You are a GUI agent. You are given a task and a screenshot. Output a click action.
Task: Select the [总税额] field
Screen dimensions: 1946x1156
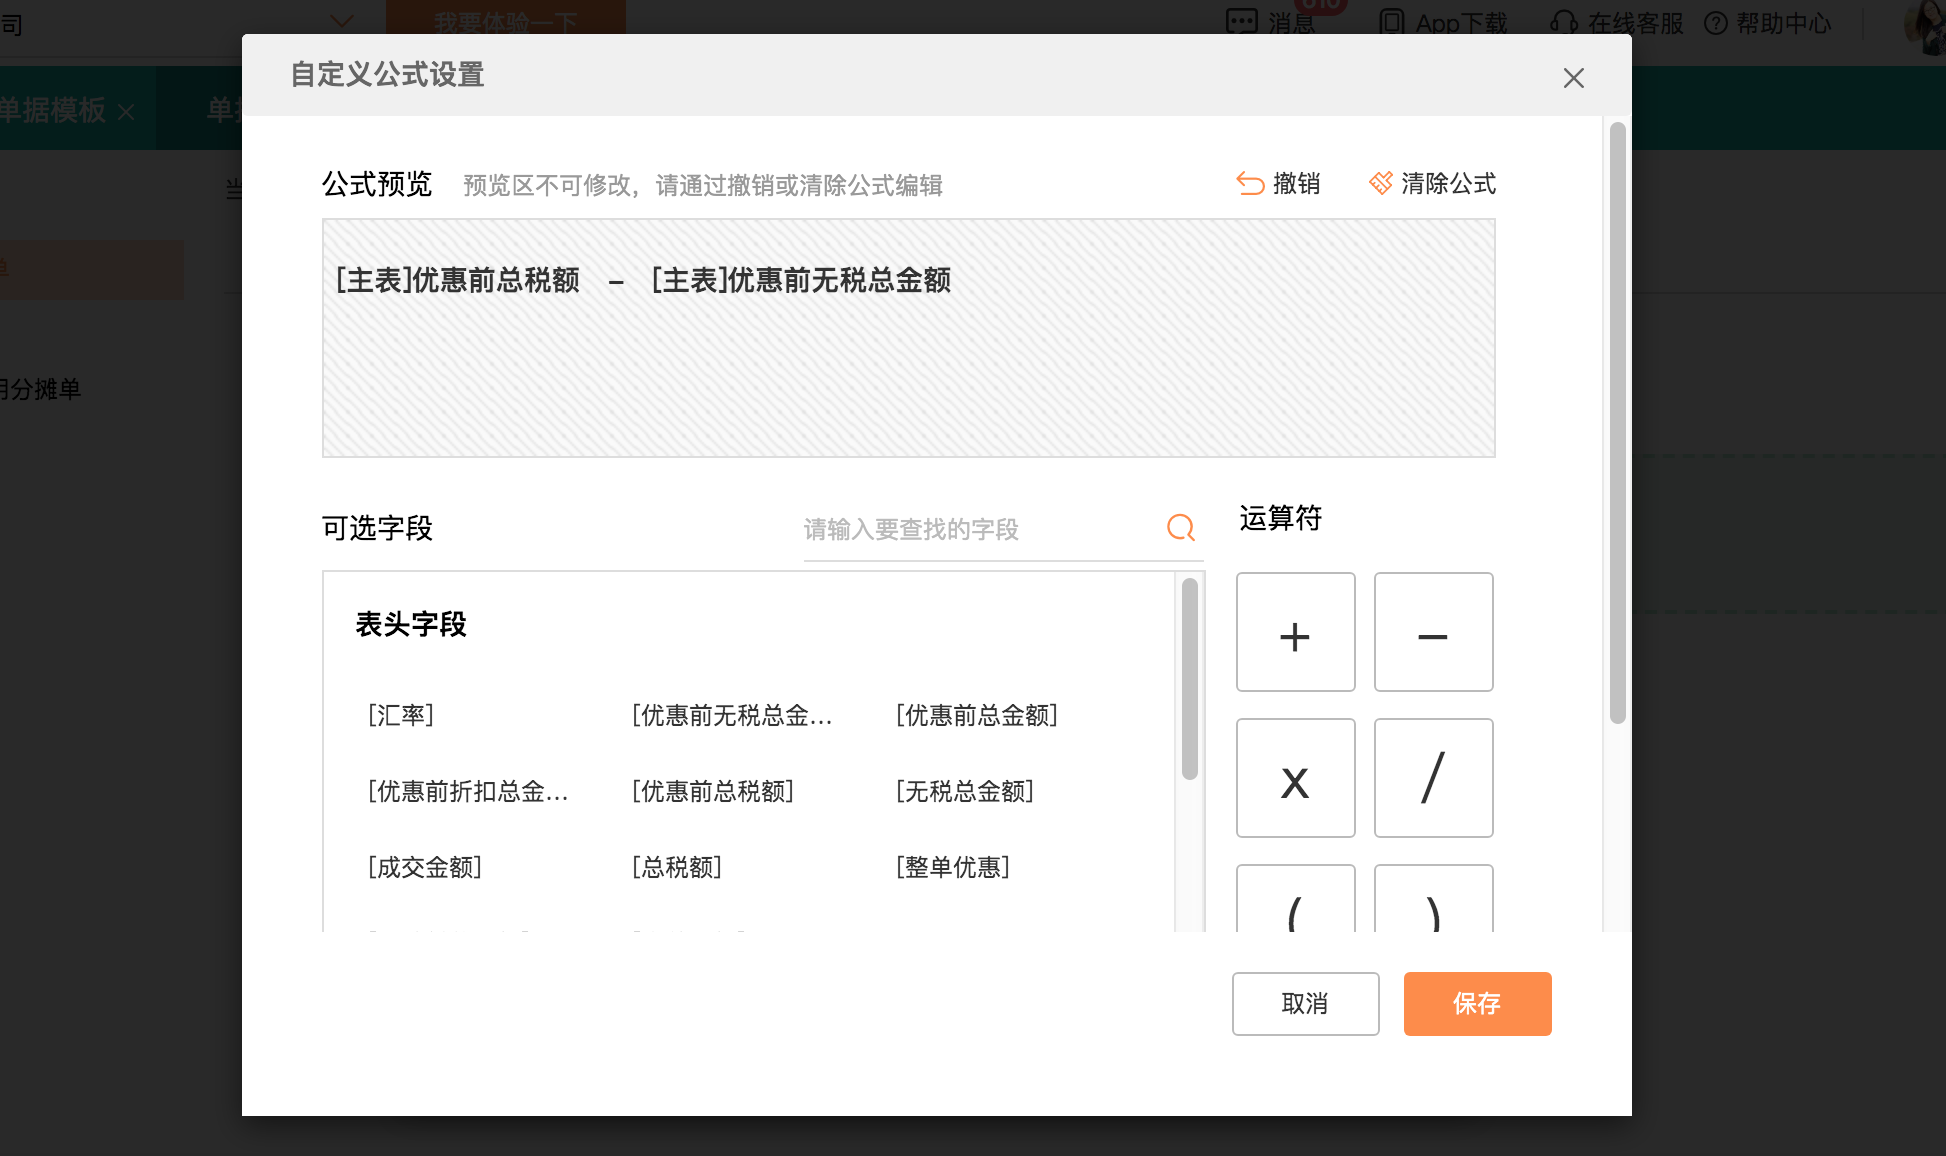674,867
